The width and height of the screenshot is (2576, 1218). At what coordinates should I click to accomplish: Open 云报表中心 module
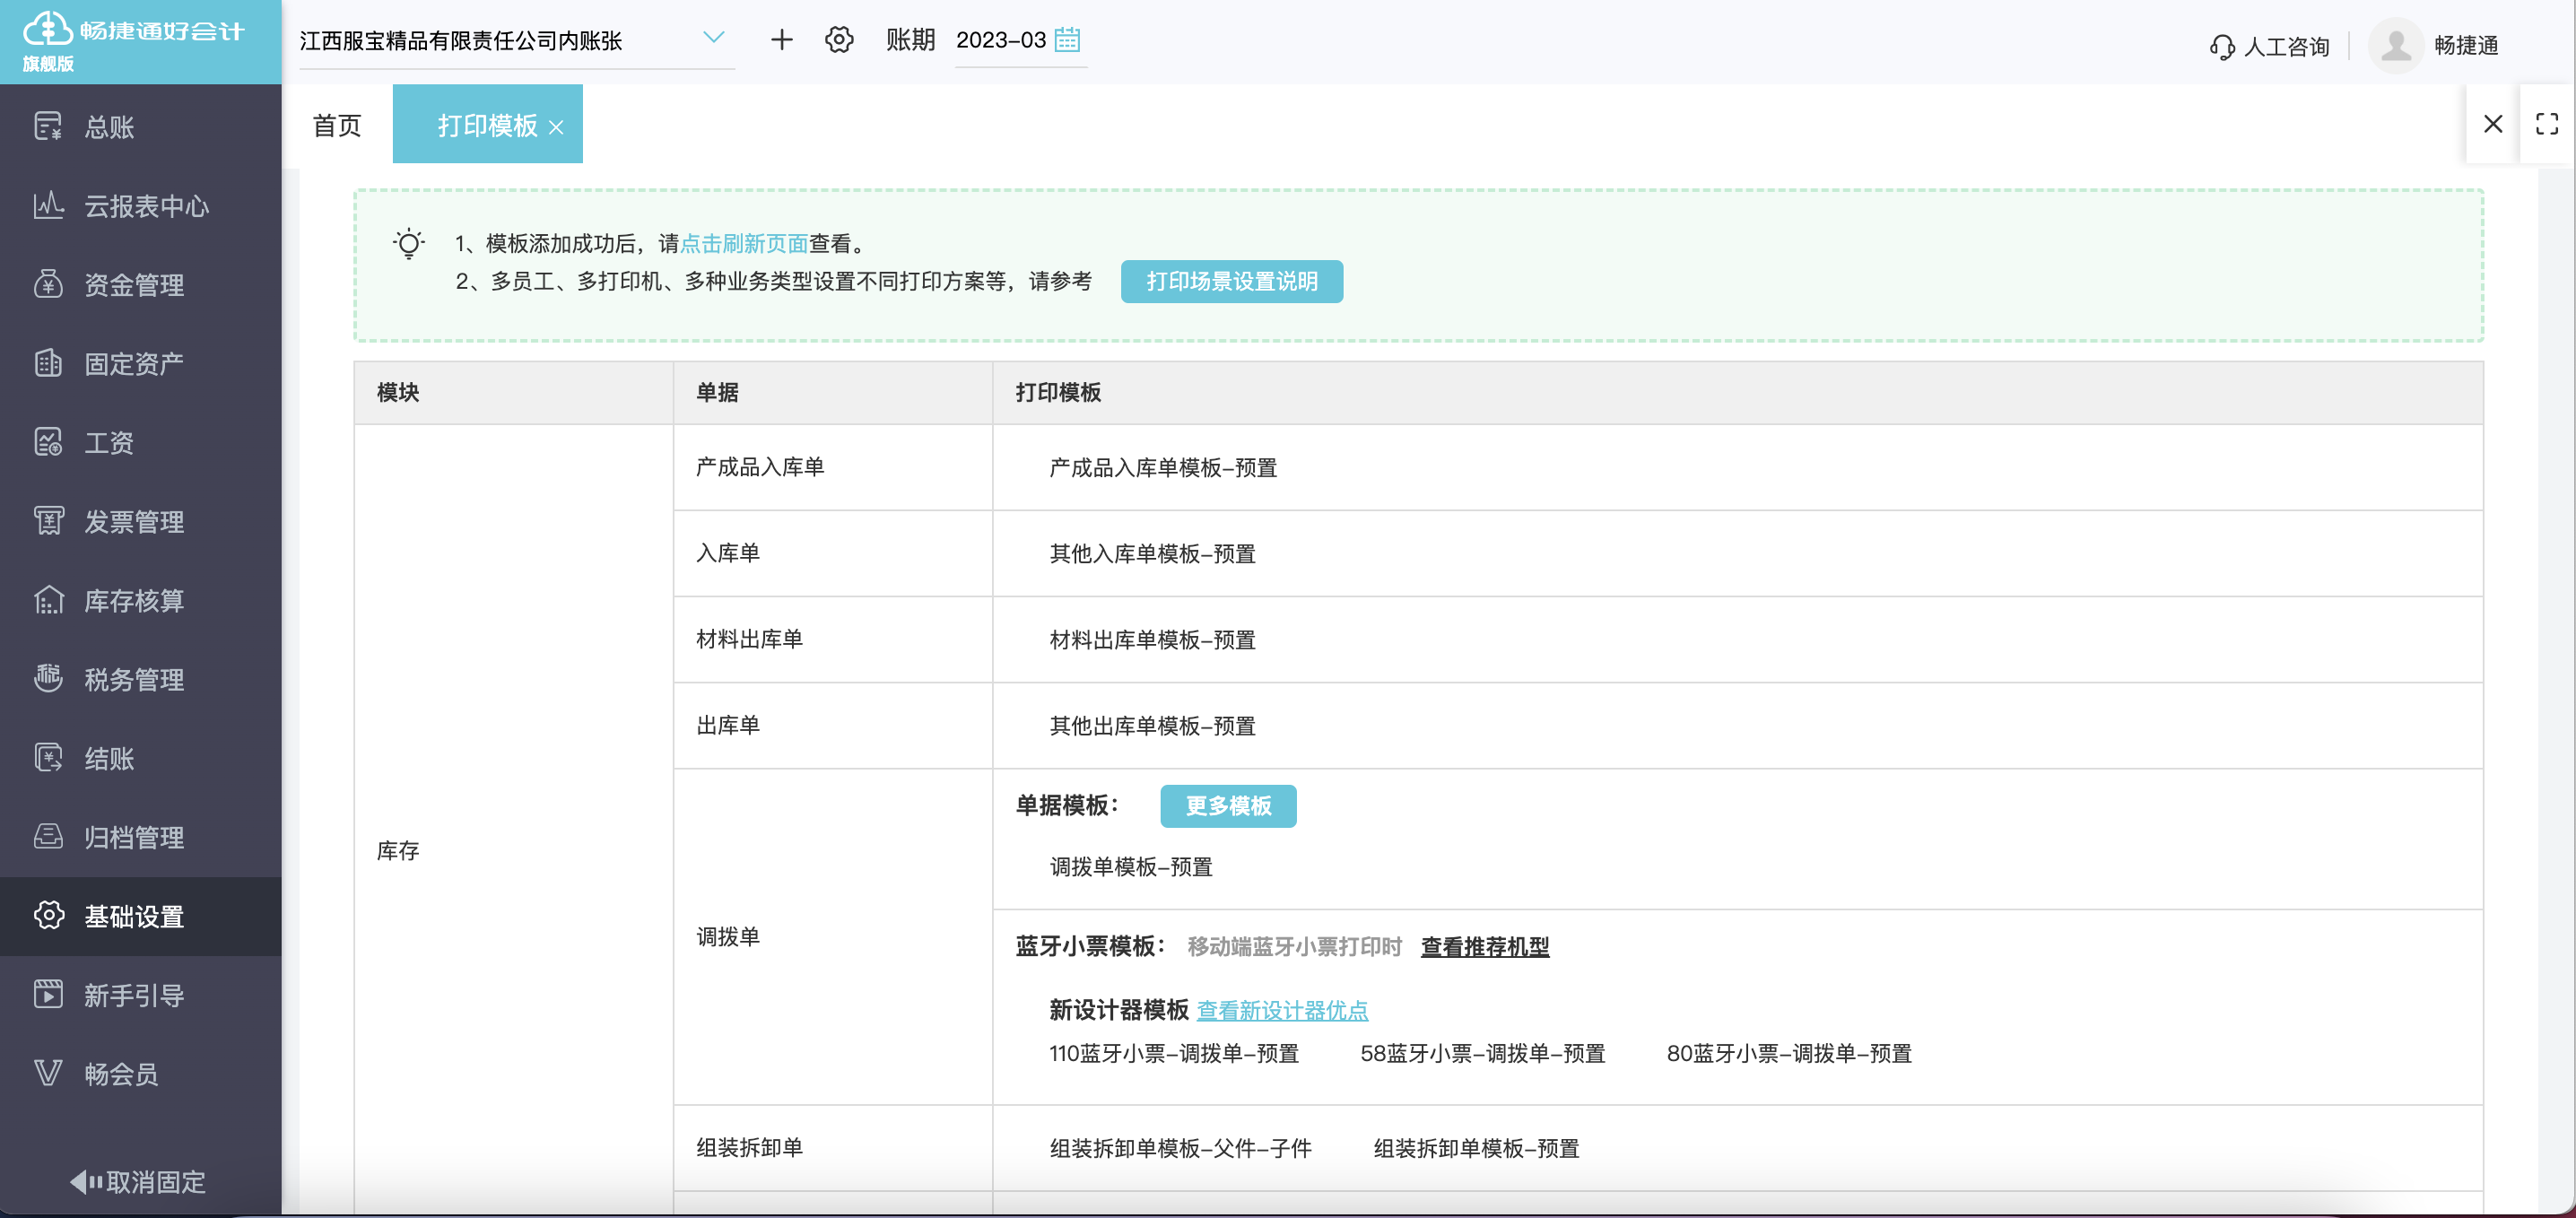(x=146, y=205)
